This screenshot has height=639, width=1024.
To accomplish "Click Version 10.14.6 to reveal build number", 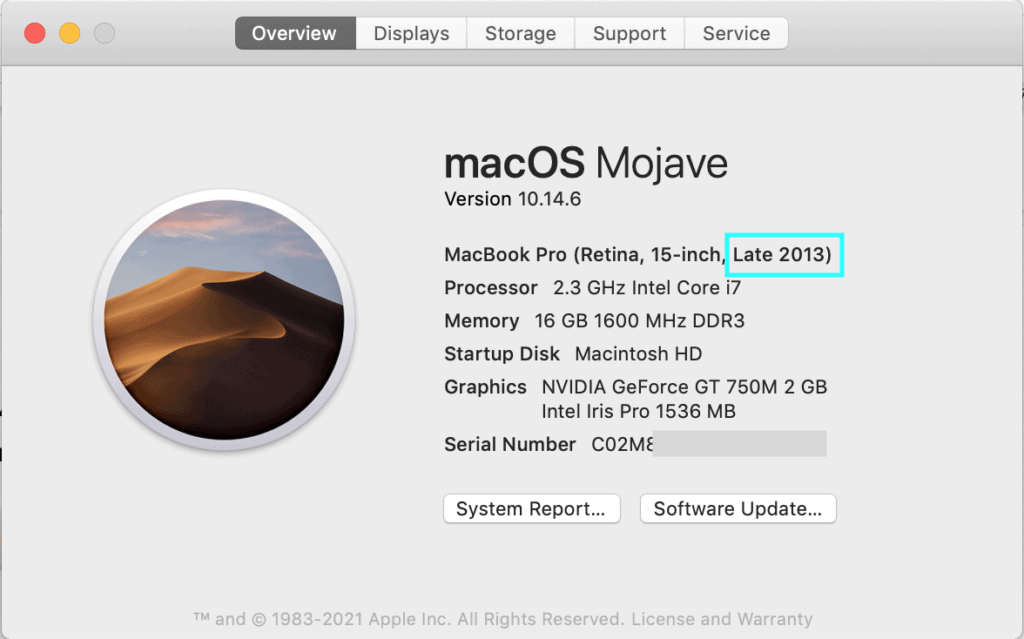I will coord(512,199).
